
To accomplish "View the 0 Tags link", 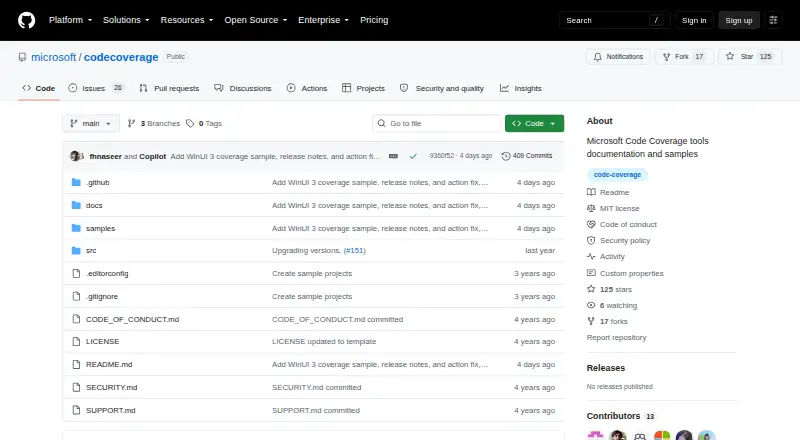I will [204, 124].
